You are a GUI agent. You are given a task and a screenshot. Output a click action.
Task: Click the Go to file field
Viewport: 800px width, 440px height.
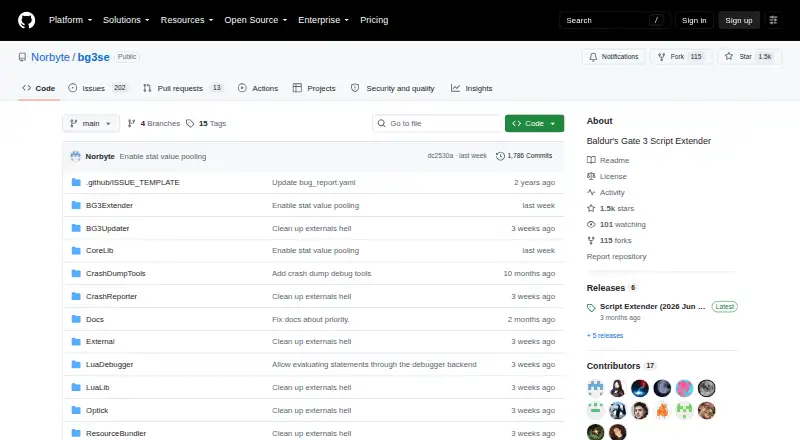pos(437,124)
